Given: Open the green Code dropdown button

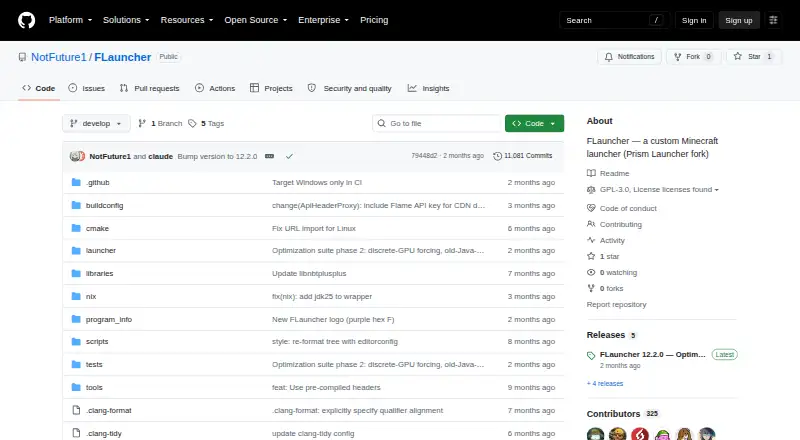Looking at the screenshot, I should (534, 124).
